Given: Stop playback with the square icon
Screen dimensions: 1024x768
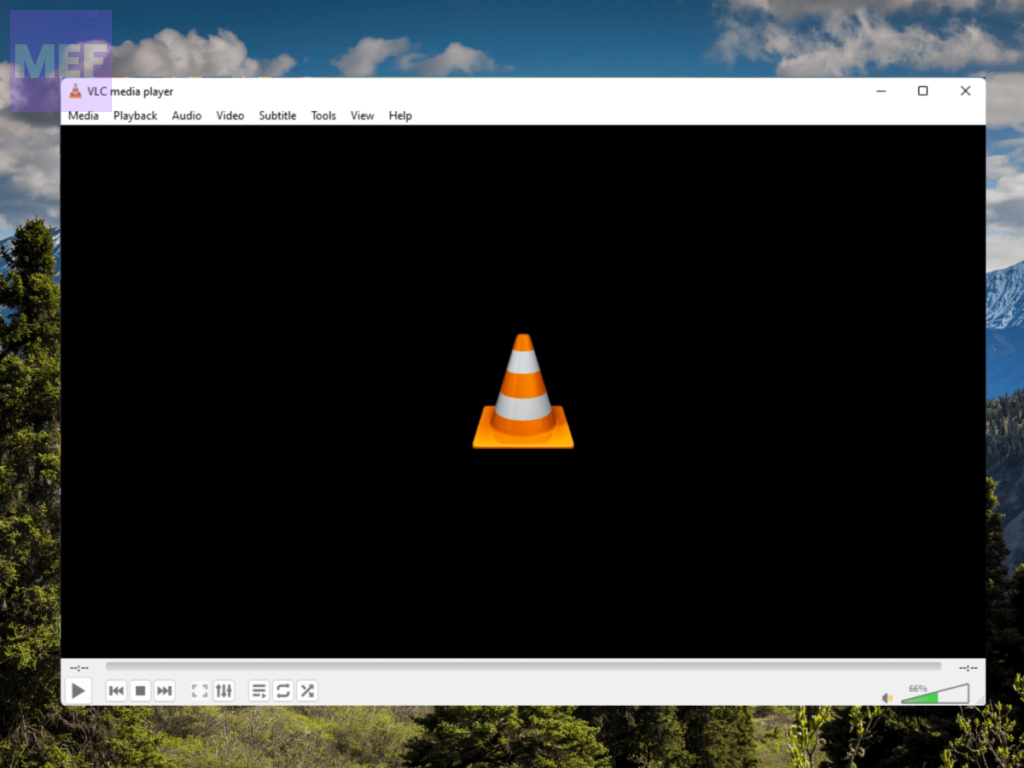Looking at the screenshot, I should (140, 691).
